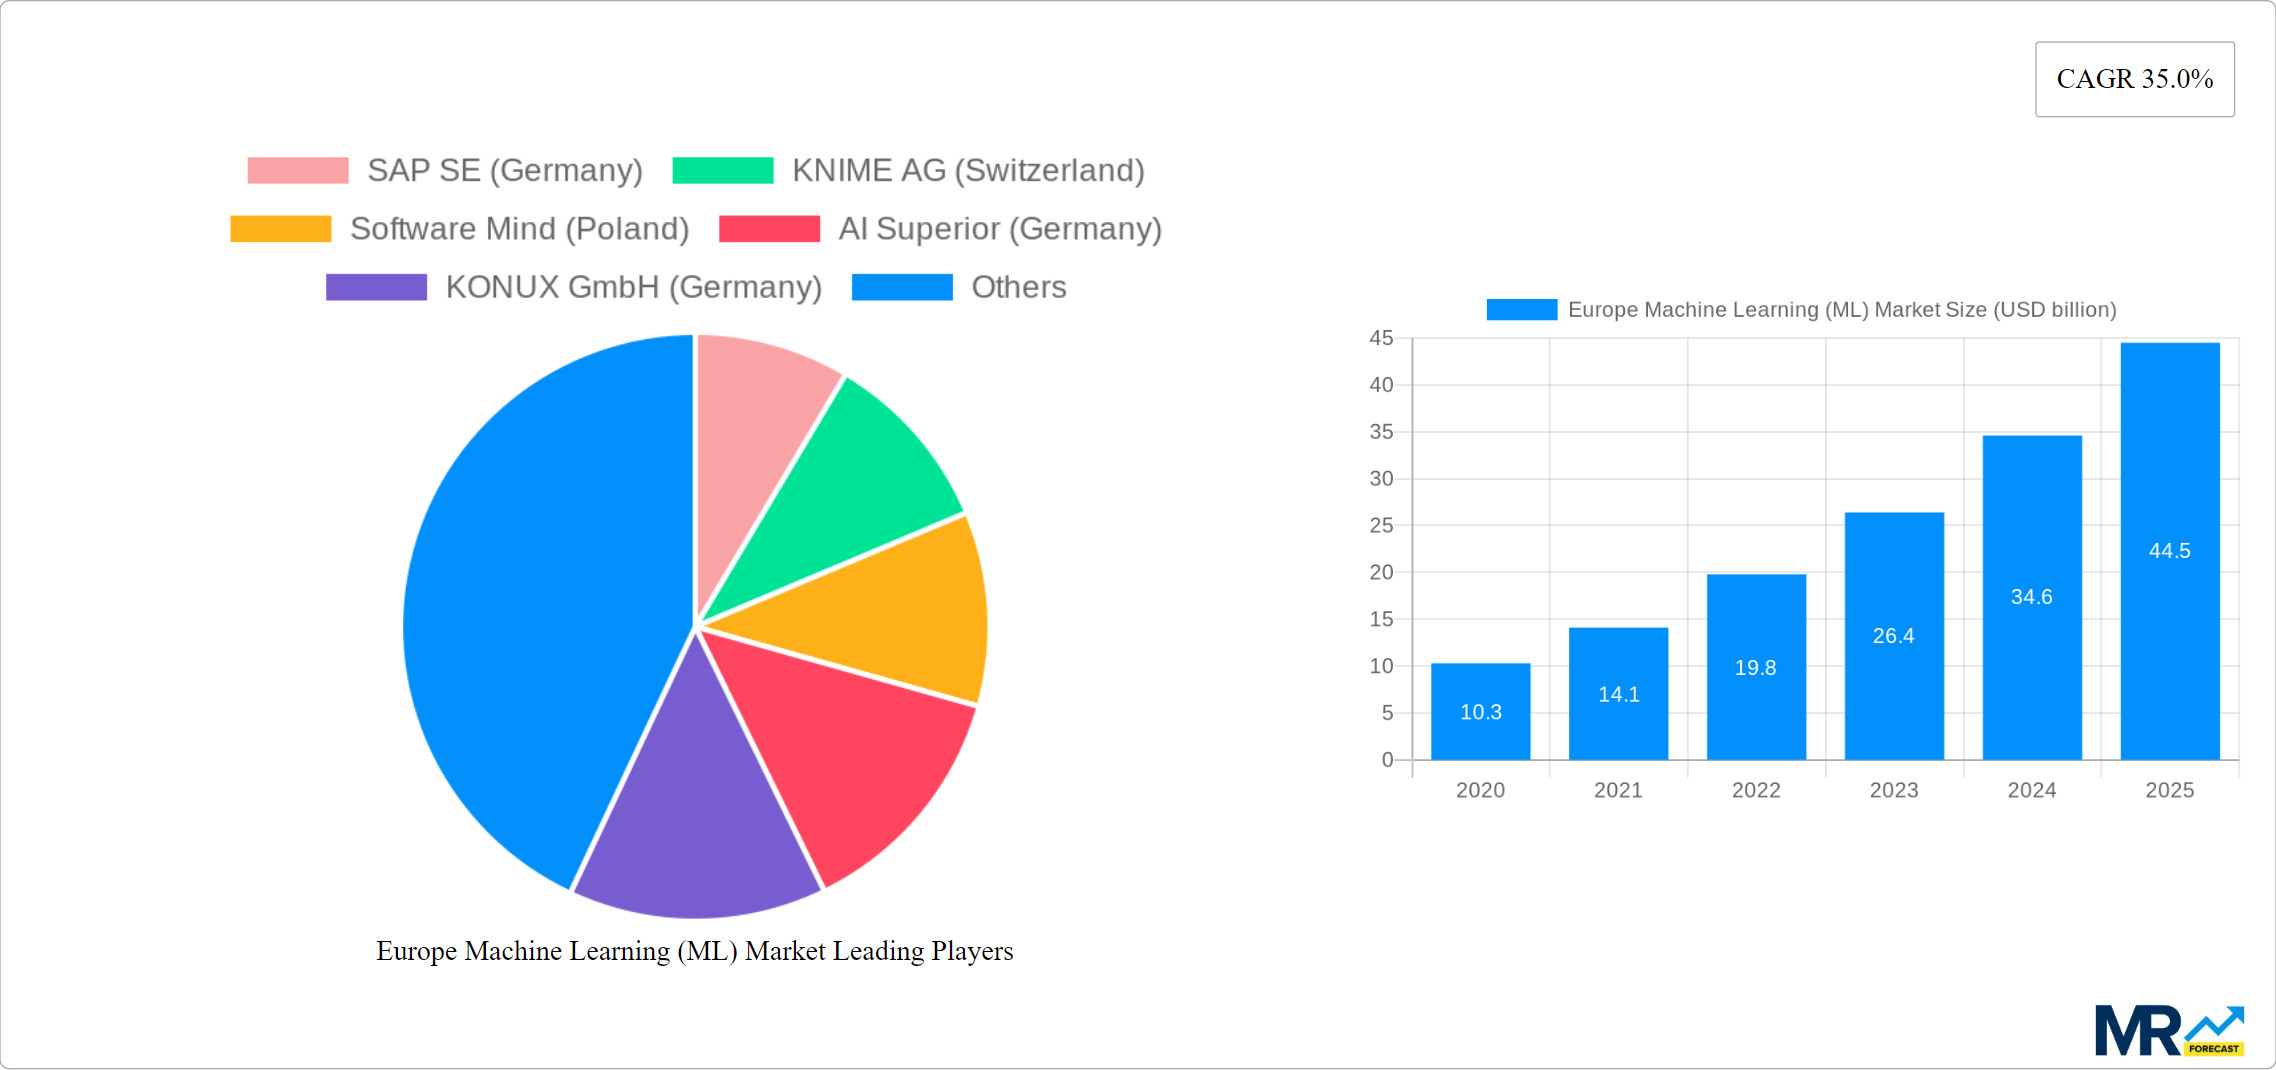This screenshot has width=2276, height=1070.
Task: Toggle the AI Superior (Germany) legend entry
Action: (1000, 228)
